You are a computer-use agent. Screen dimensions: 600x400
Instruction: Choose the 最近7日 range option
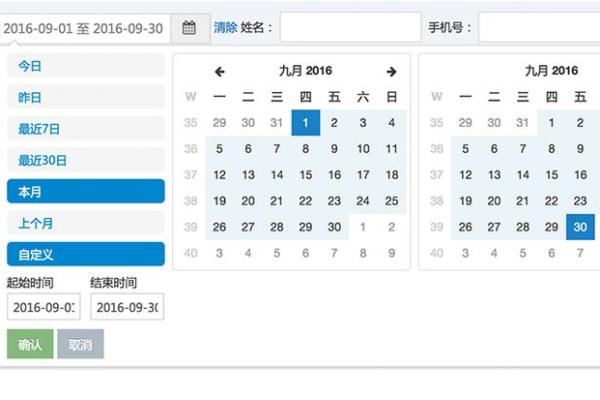(85, 129)
